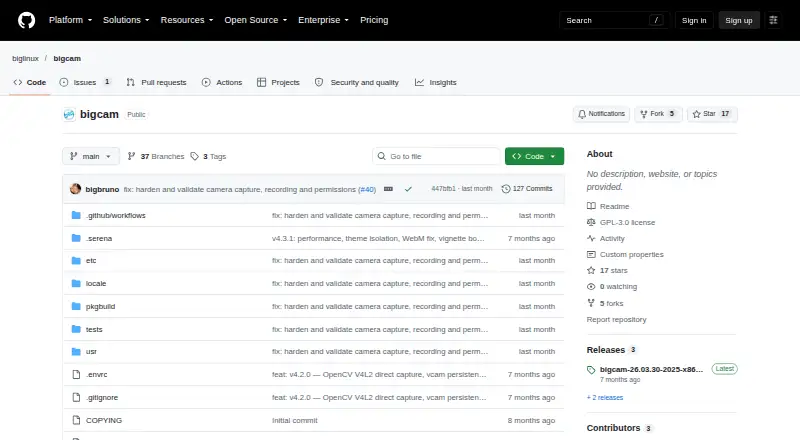Screen dimensions: 800x440
Task: Click the Sign up button
Action: tap(739, 20)
